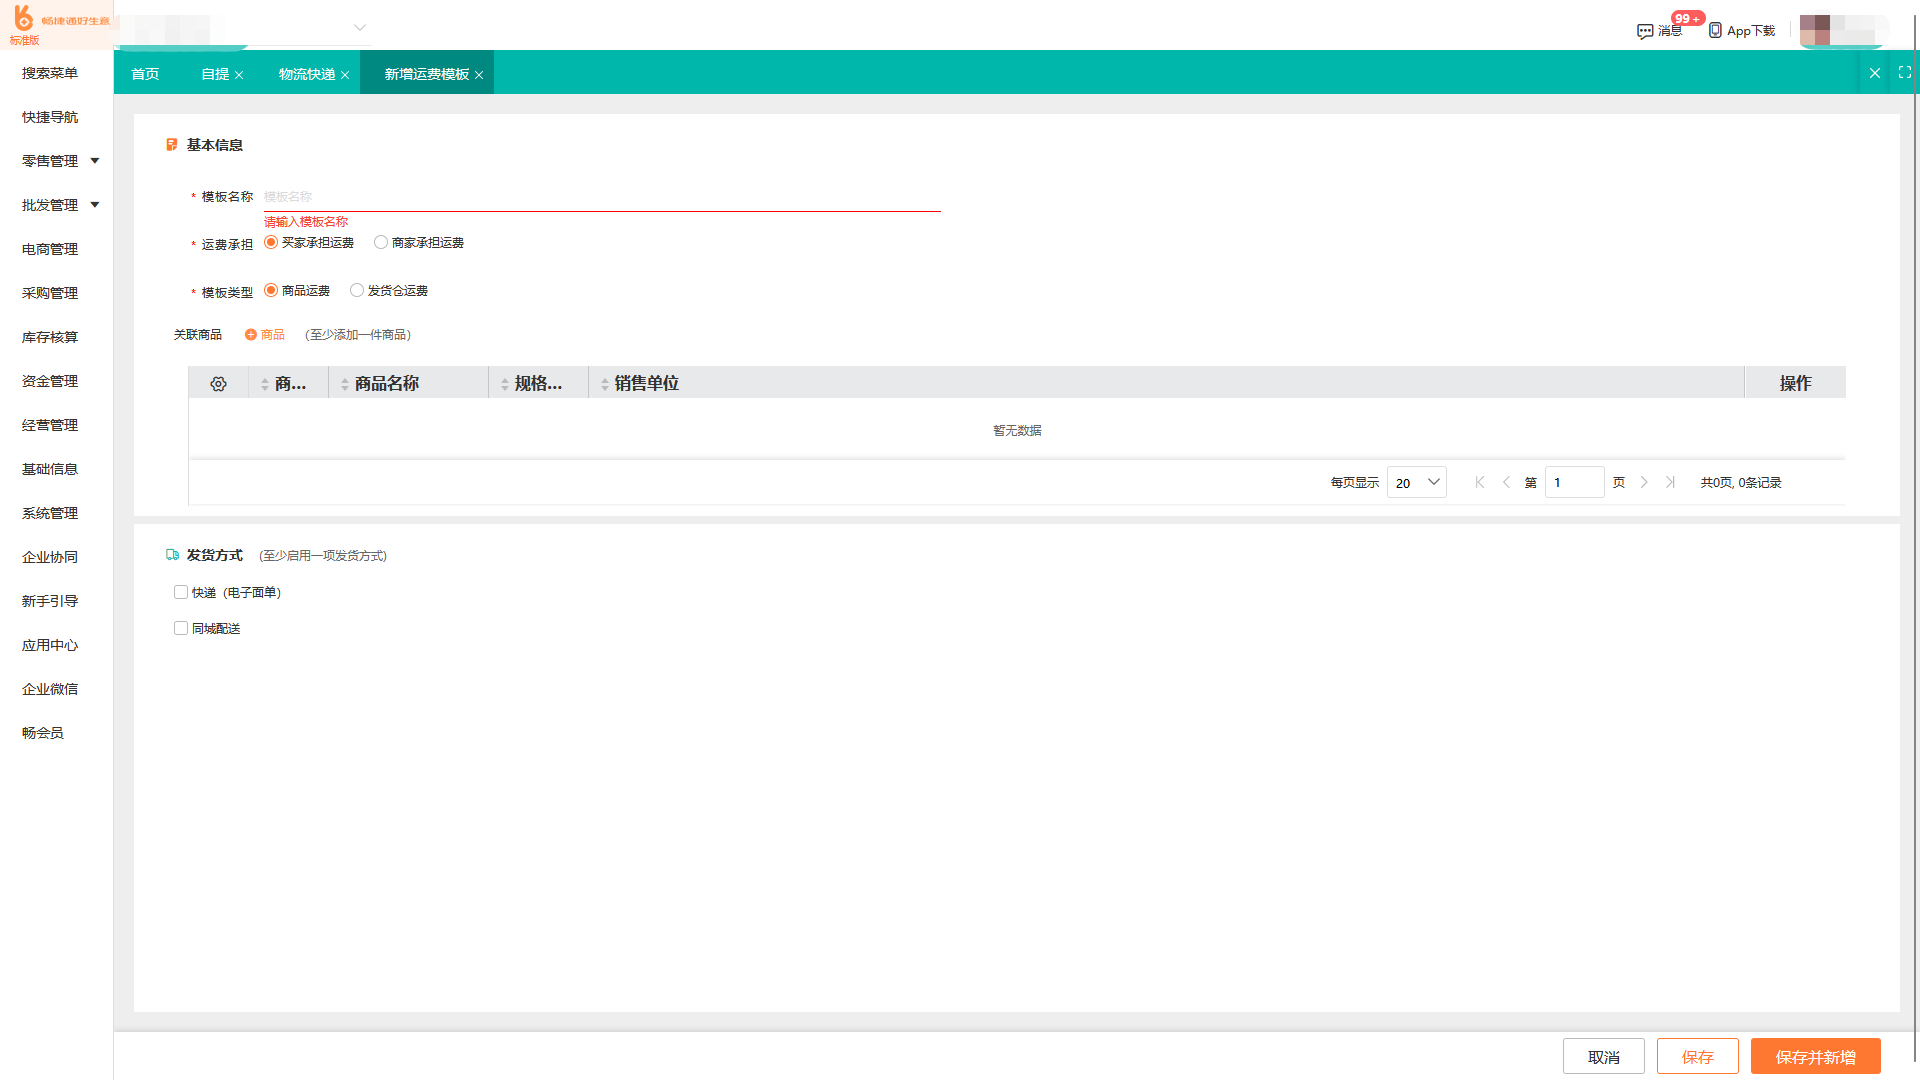Image resolution: width=1920 pixels, height=1080 pixels.
Task: Click the 商品 orange tag icon in 关联商品
Action: coord(251,335)
